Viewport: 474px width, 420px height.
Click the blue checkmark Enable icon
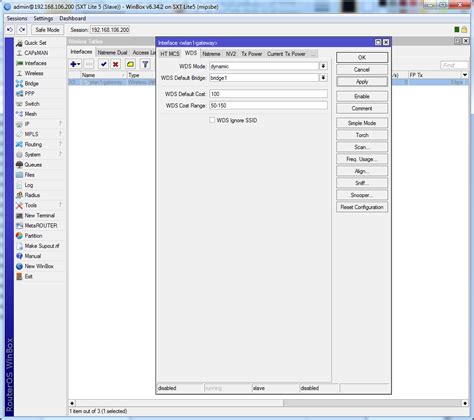tap(104, 64)
